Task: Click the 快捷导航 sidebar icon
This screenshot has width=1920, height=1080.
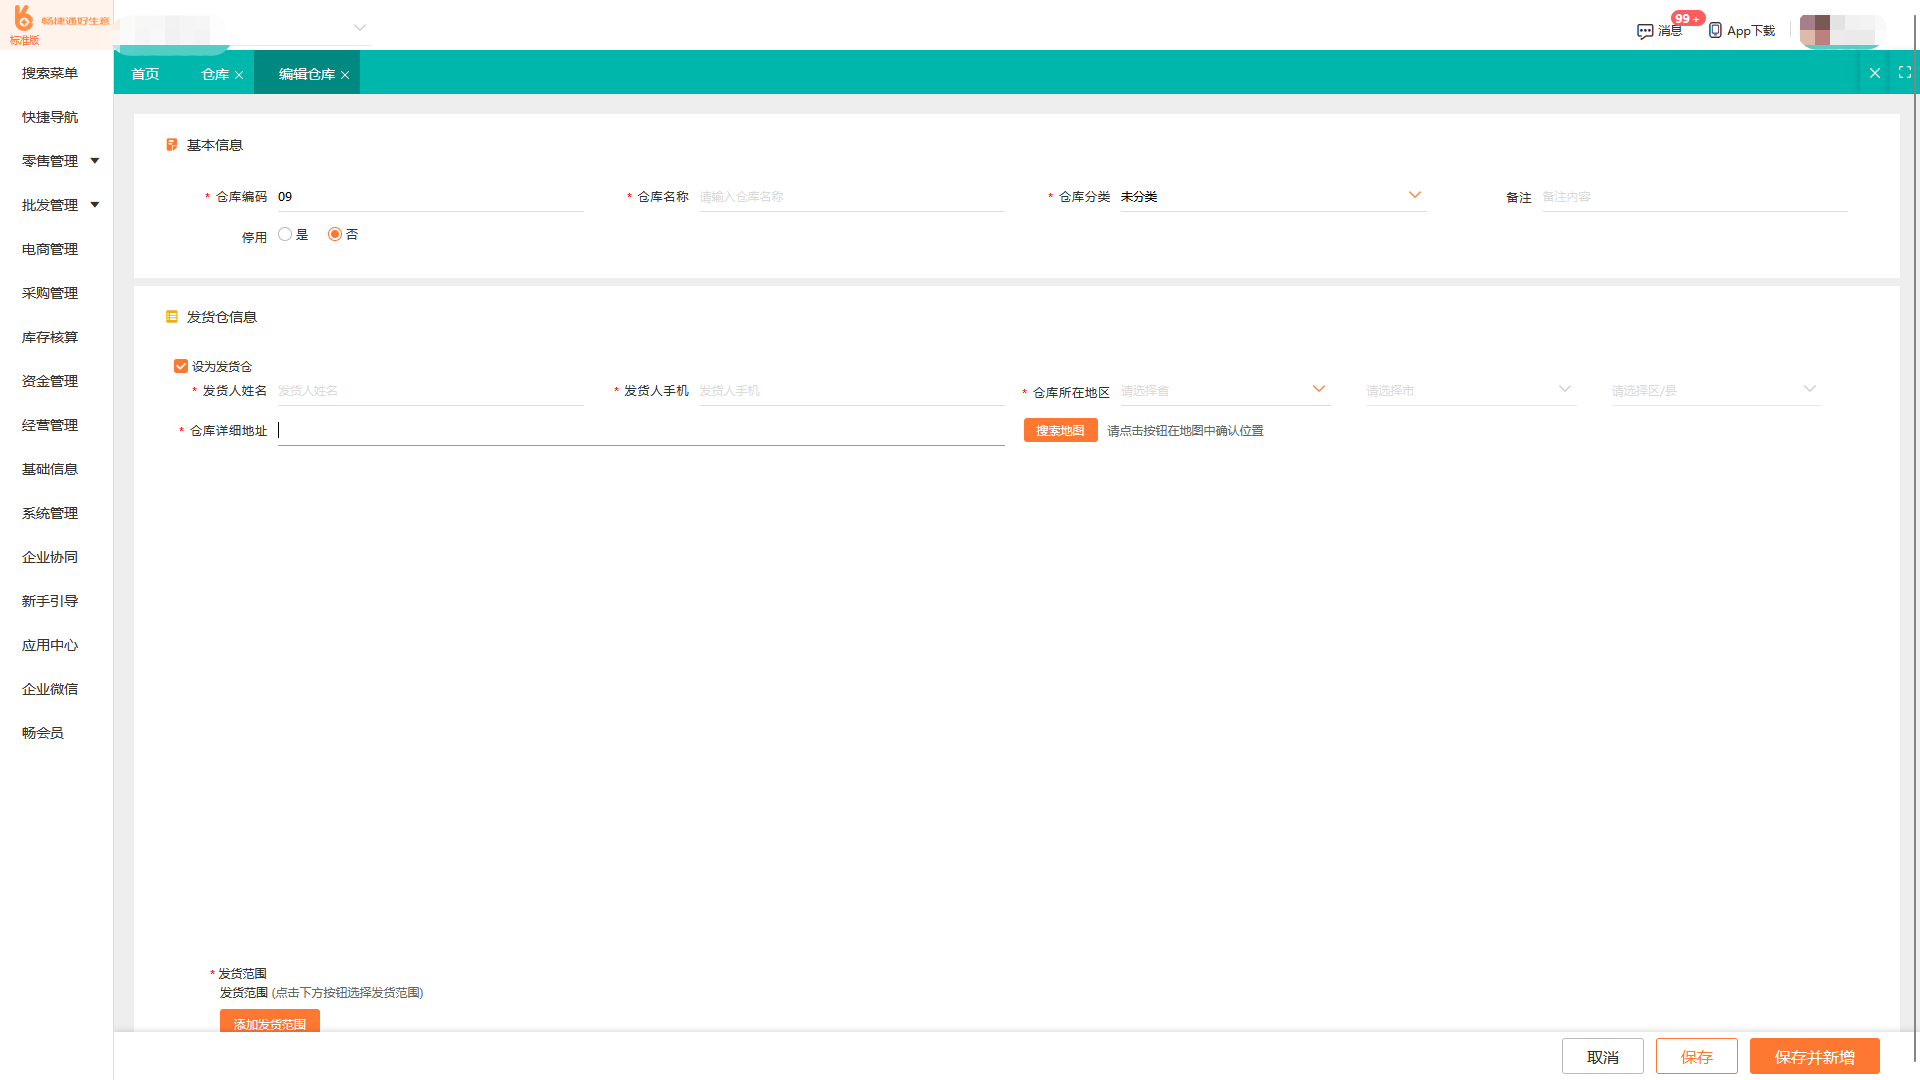Action: point(50,116)
